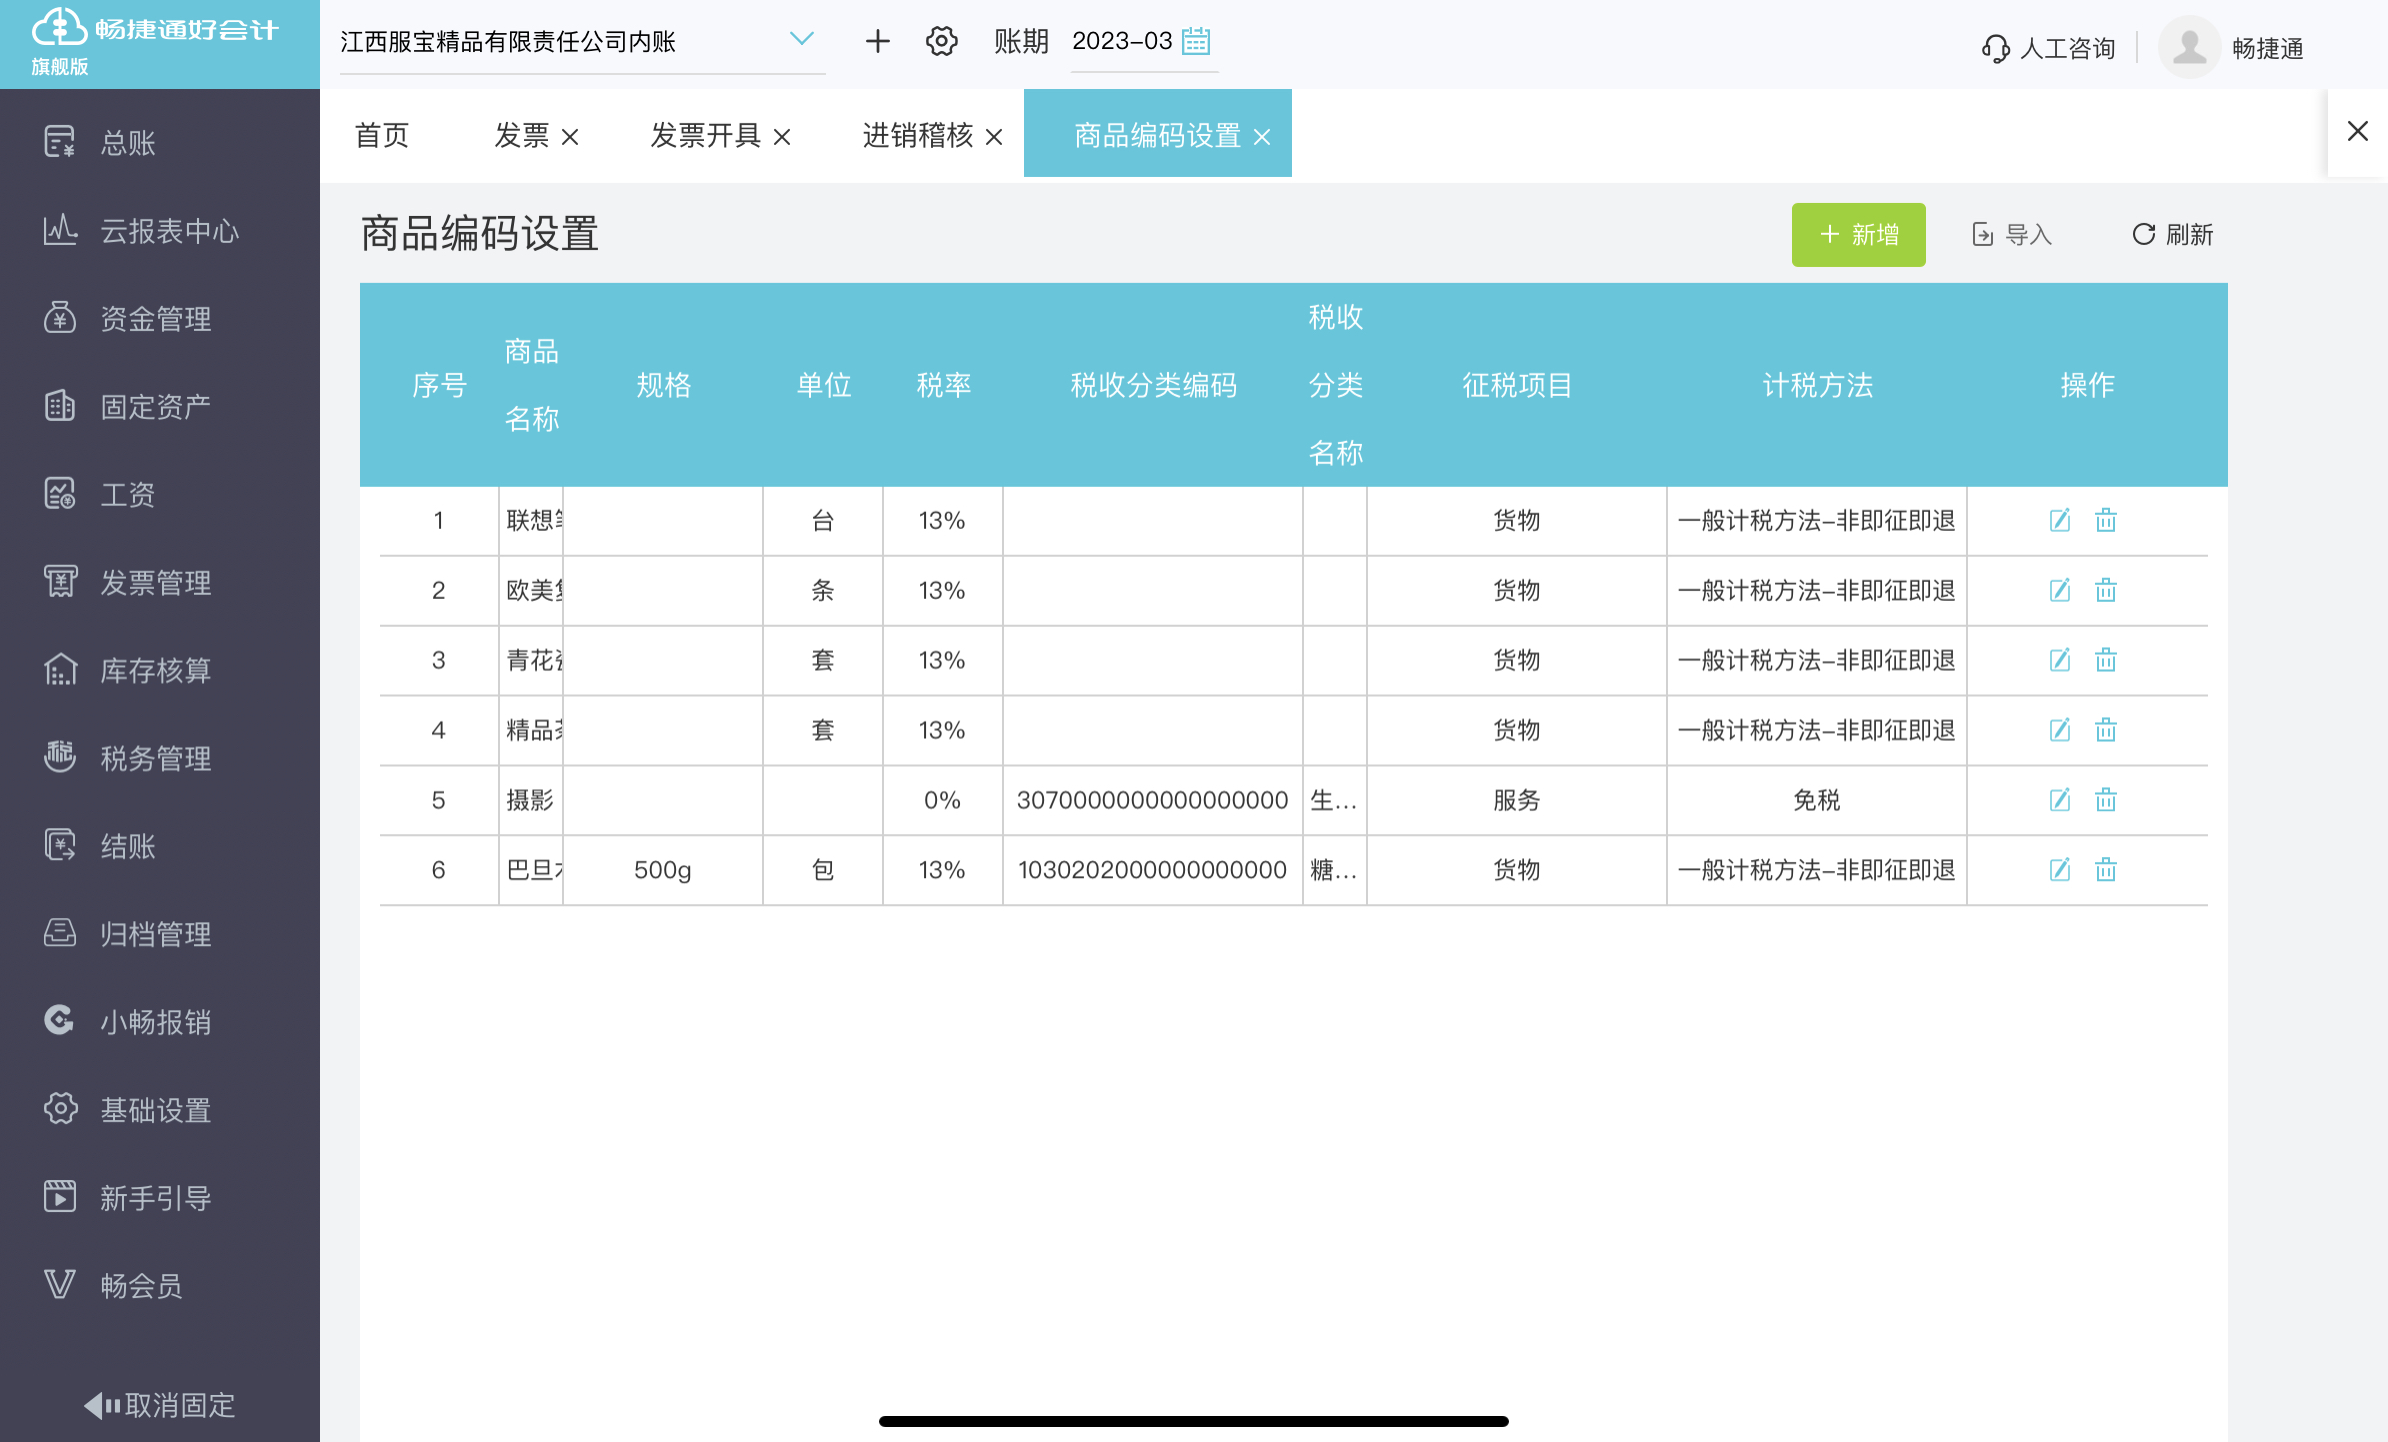This screenshot has height=1442, width=2388.
Task: Click edit icon for row 5 摄影
Action: (2059, 799)
